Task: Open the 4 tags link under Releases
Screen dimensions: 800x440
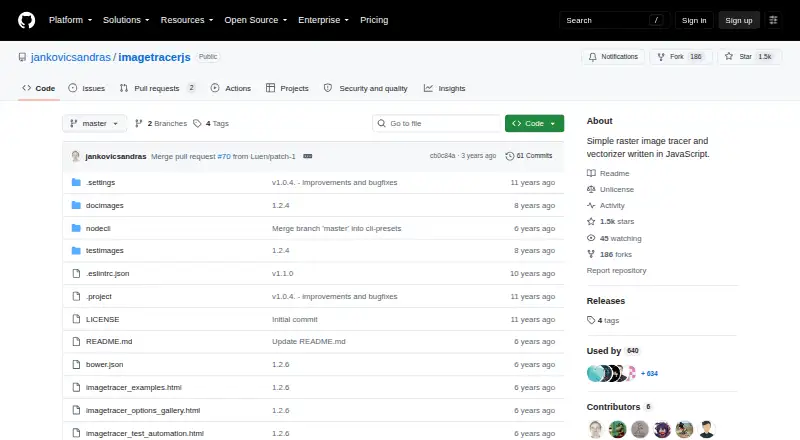Action: [603, 321]
